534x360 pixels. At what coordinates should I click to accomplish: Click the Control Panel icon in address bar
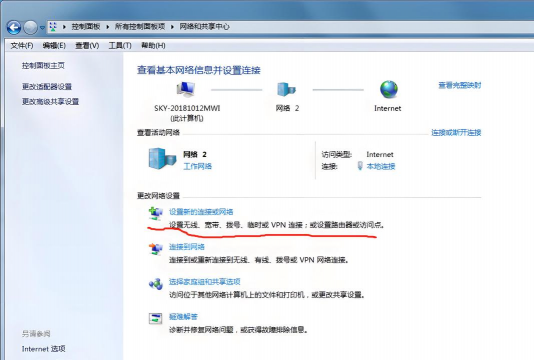click(53, 27)
